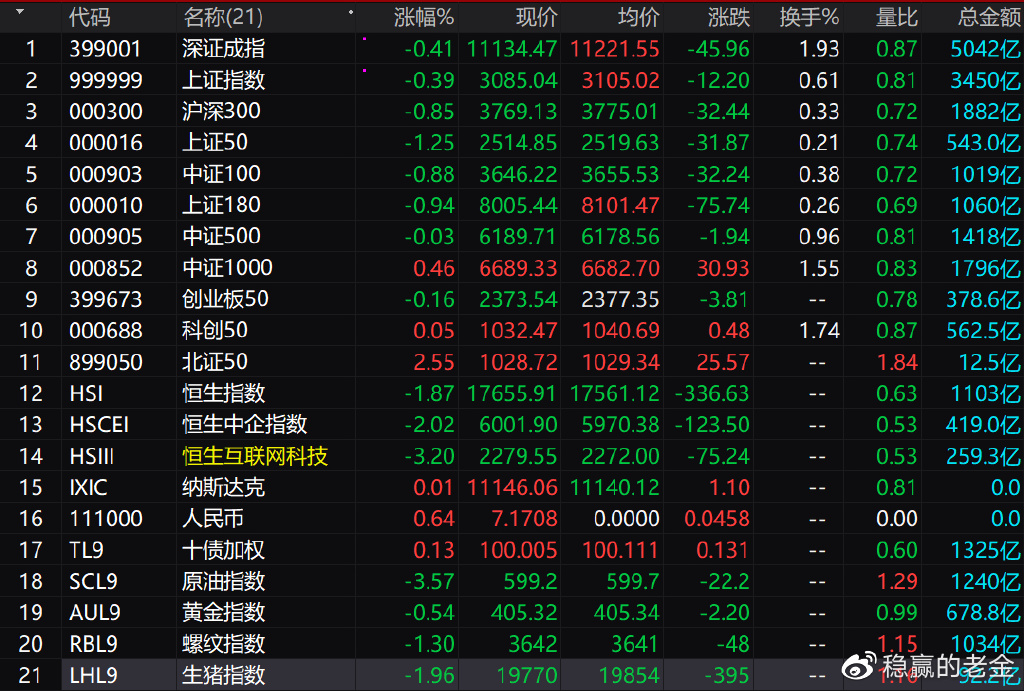Click the 量比 column header
This screenshot has width=1024, height=691.
[x=896, y=17]
